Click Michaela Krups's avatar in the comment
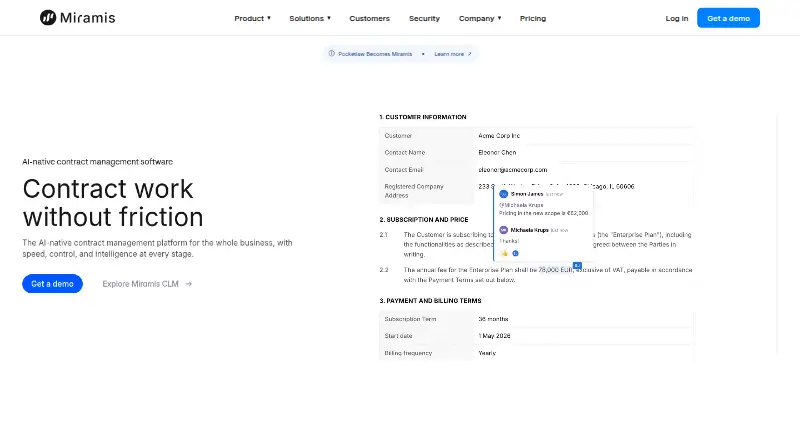The height and width of the screenshot is (440, 800). [504, 230]
